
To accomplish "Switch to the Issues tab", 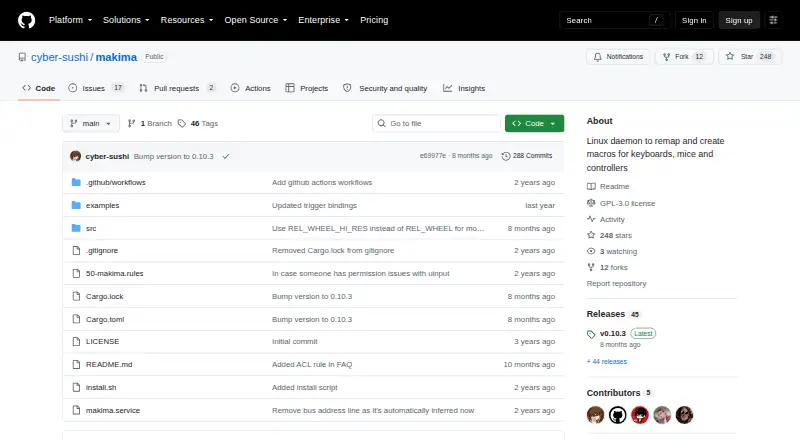I will (96, 88).
